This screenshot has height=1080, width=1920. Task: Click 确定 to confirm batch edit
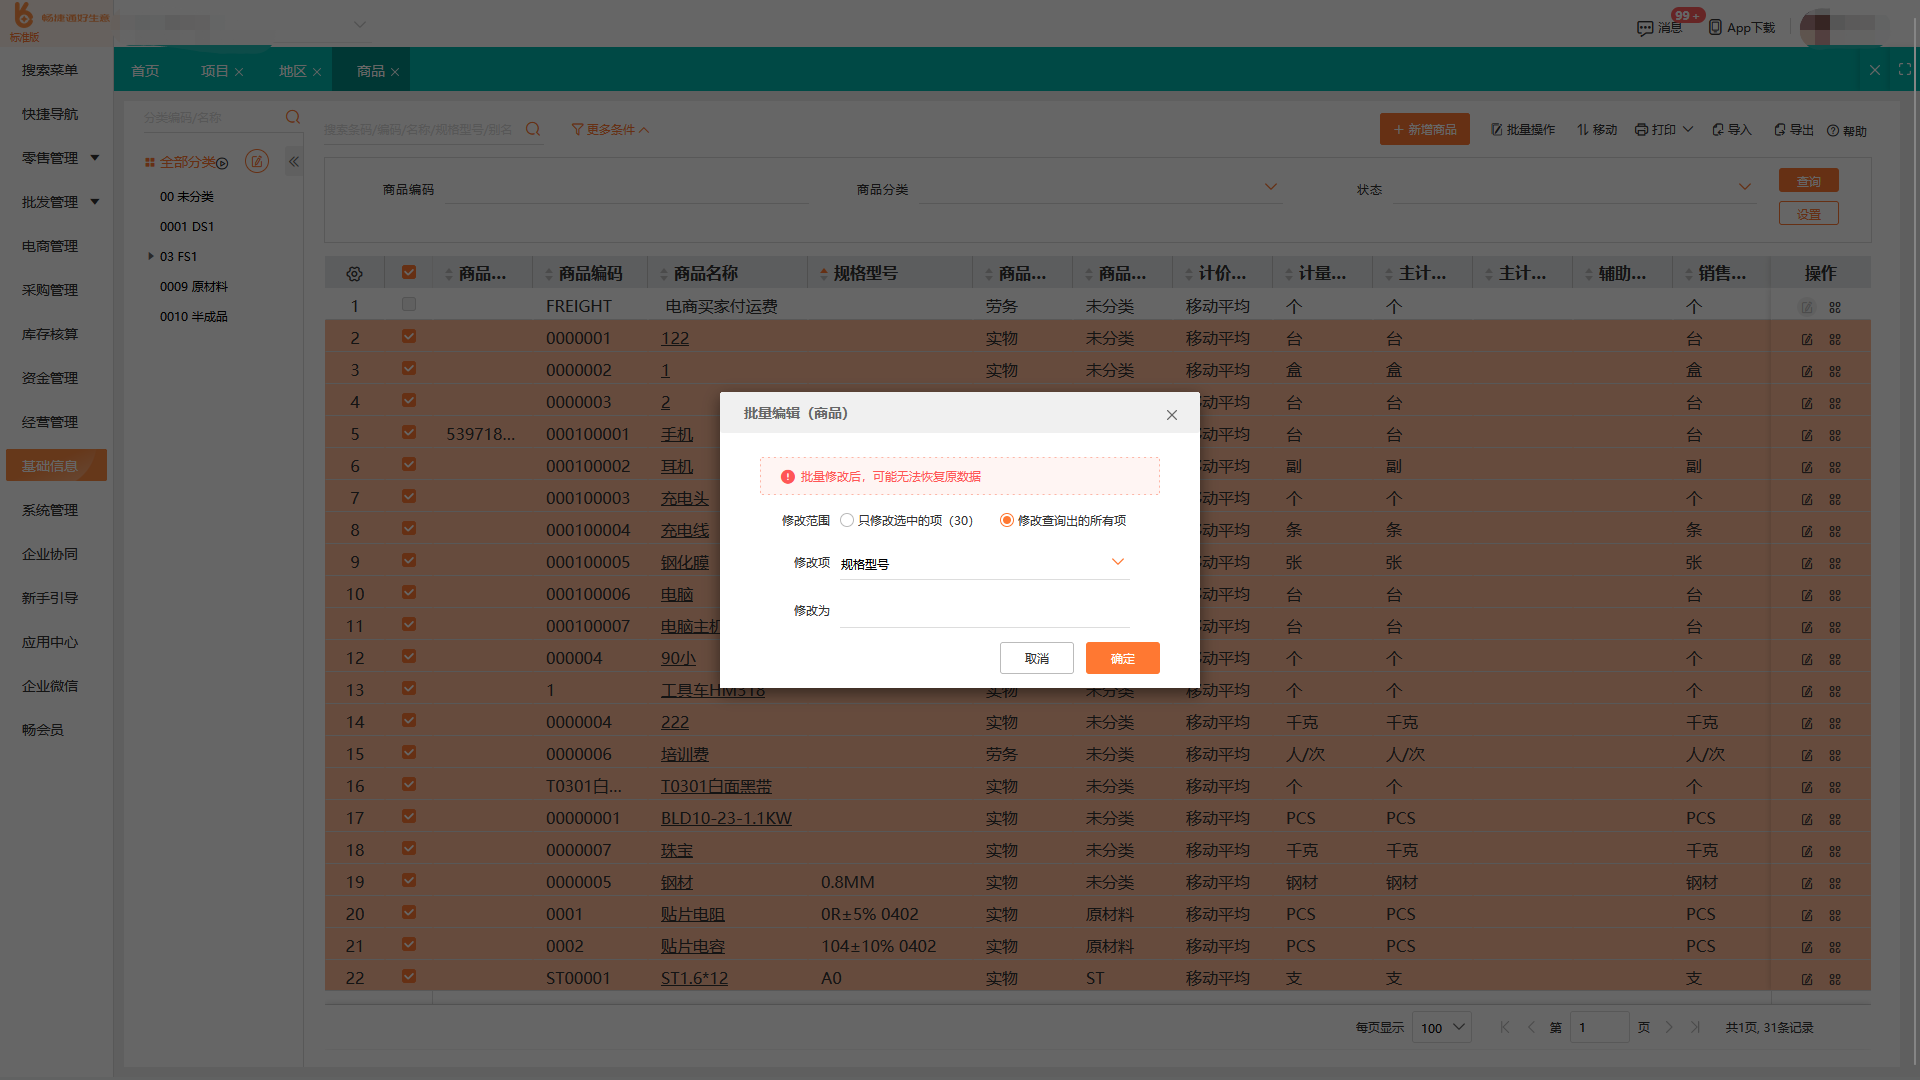[x=1122, y=658]
